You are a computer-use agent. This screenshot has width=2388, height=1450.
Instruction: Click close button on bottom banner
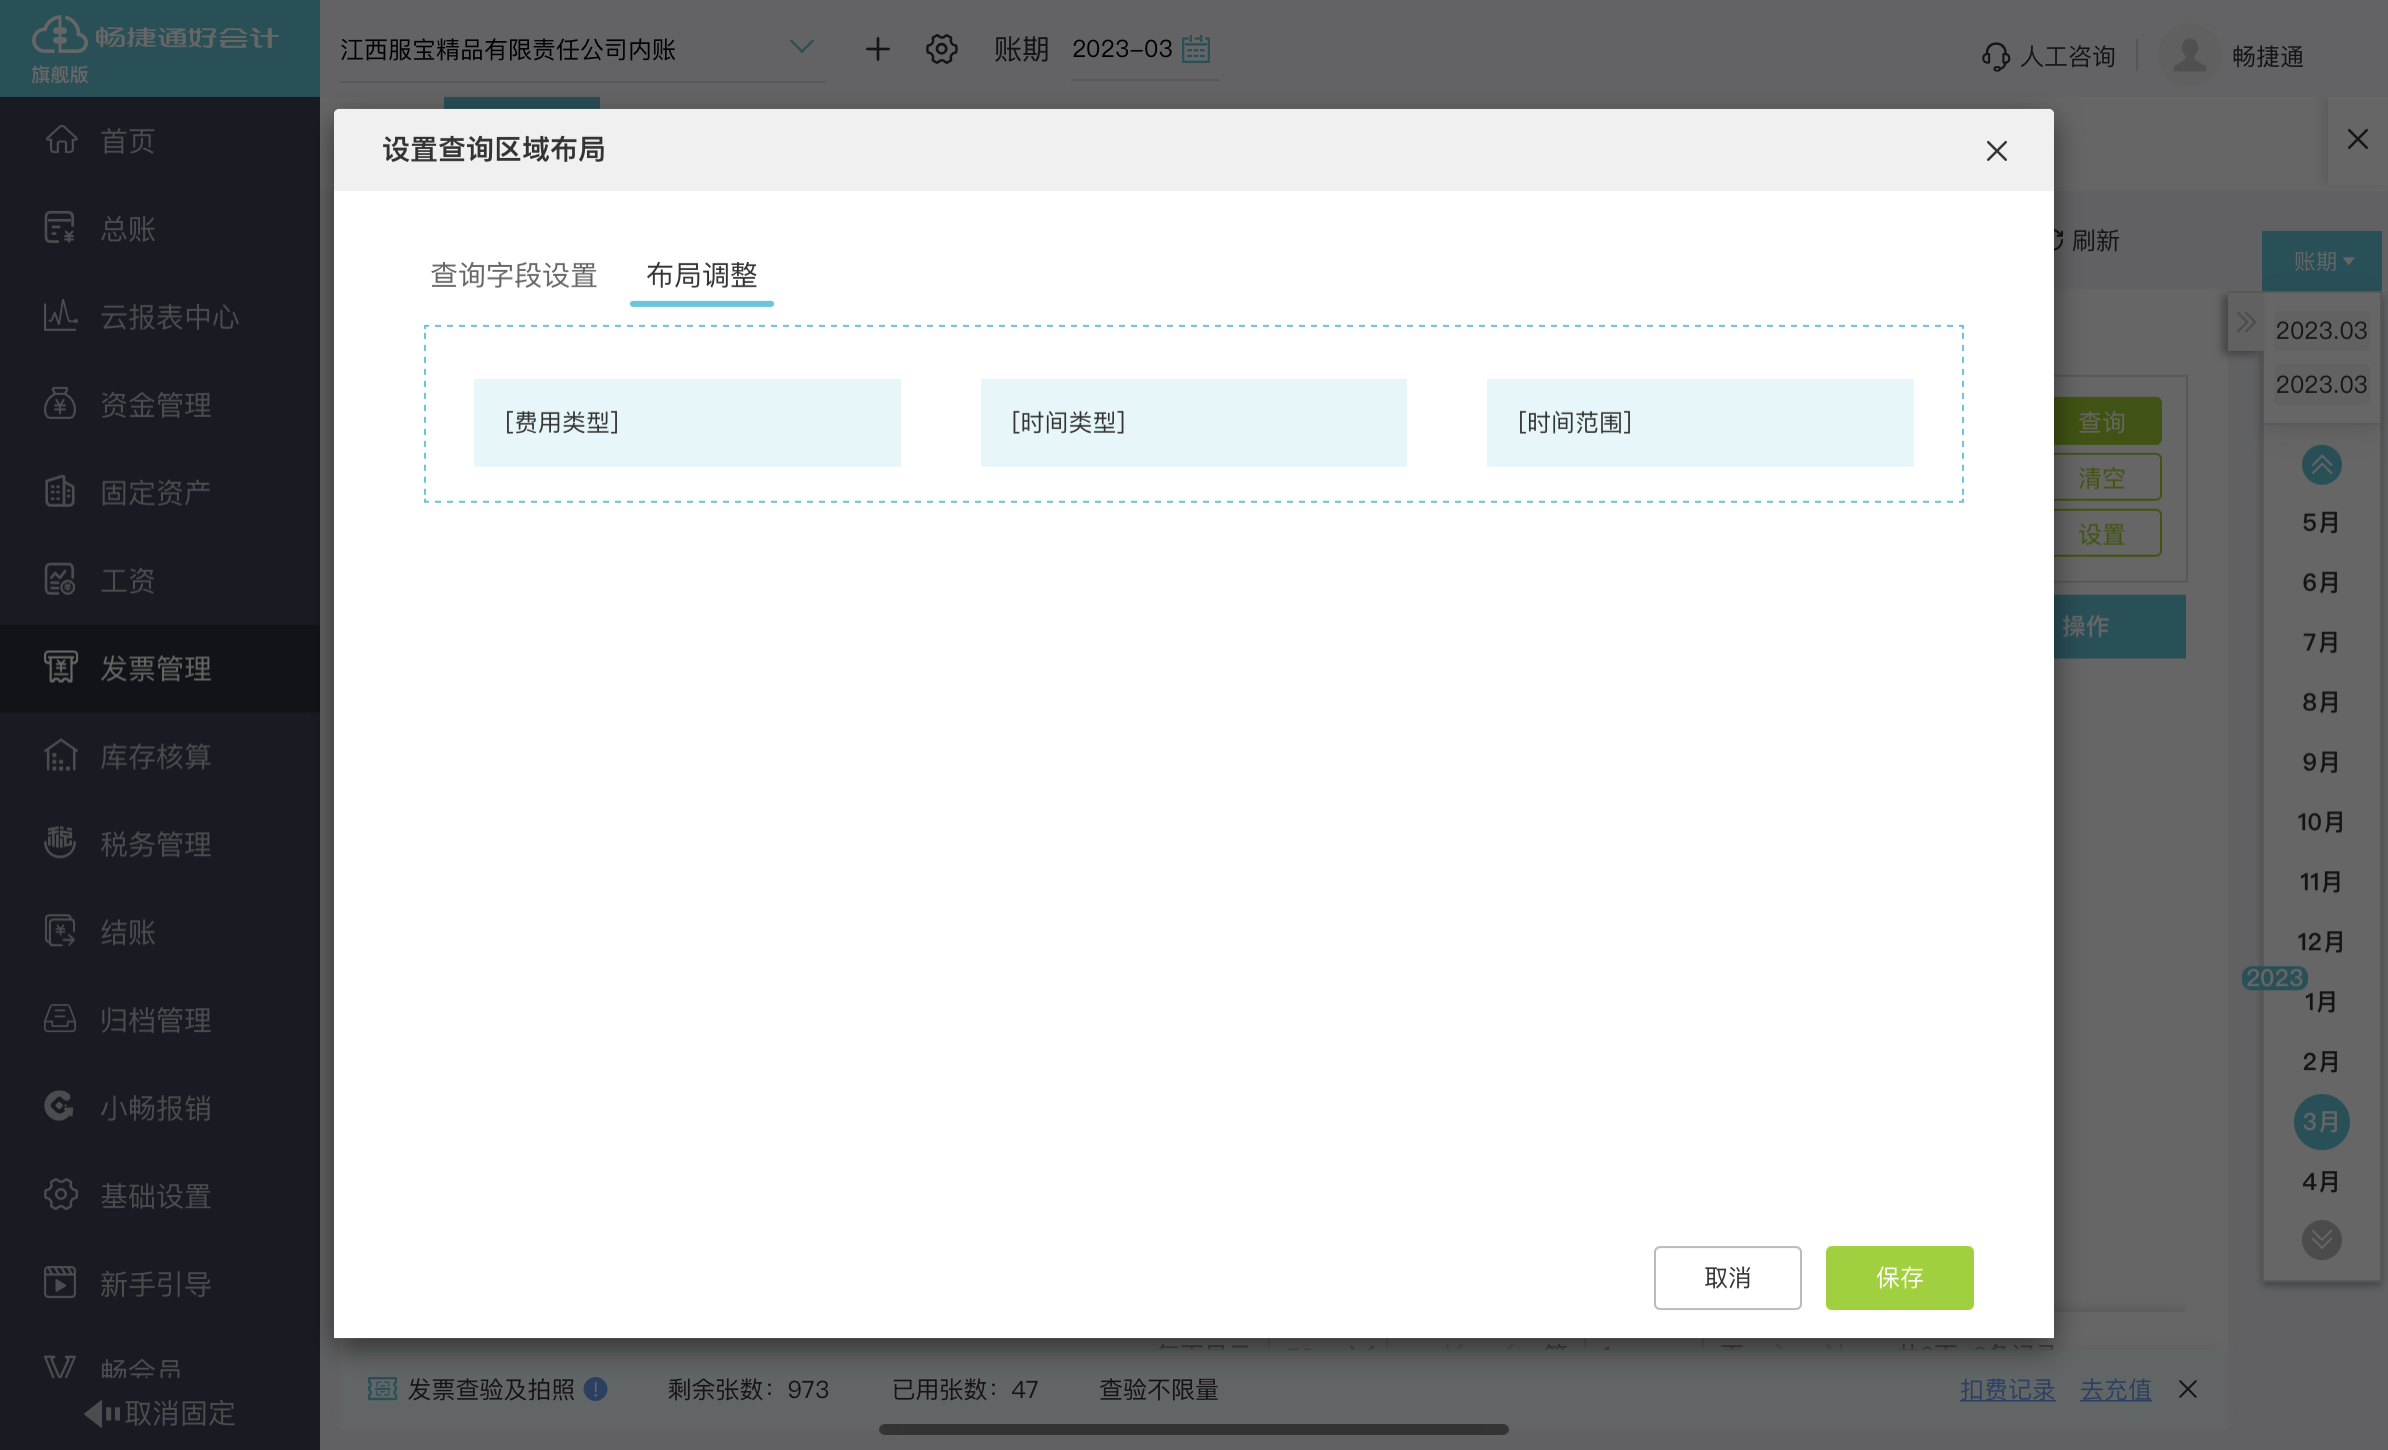pyautogui.click(x=2188, y=1387)
